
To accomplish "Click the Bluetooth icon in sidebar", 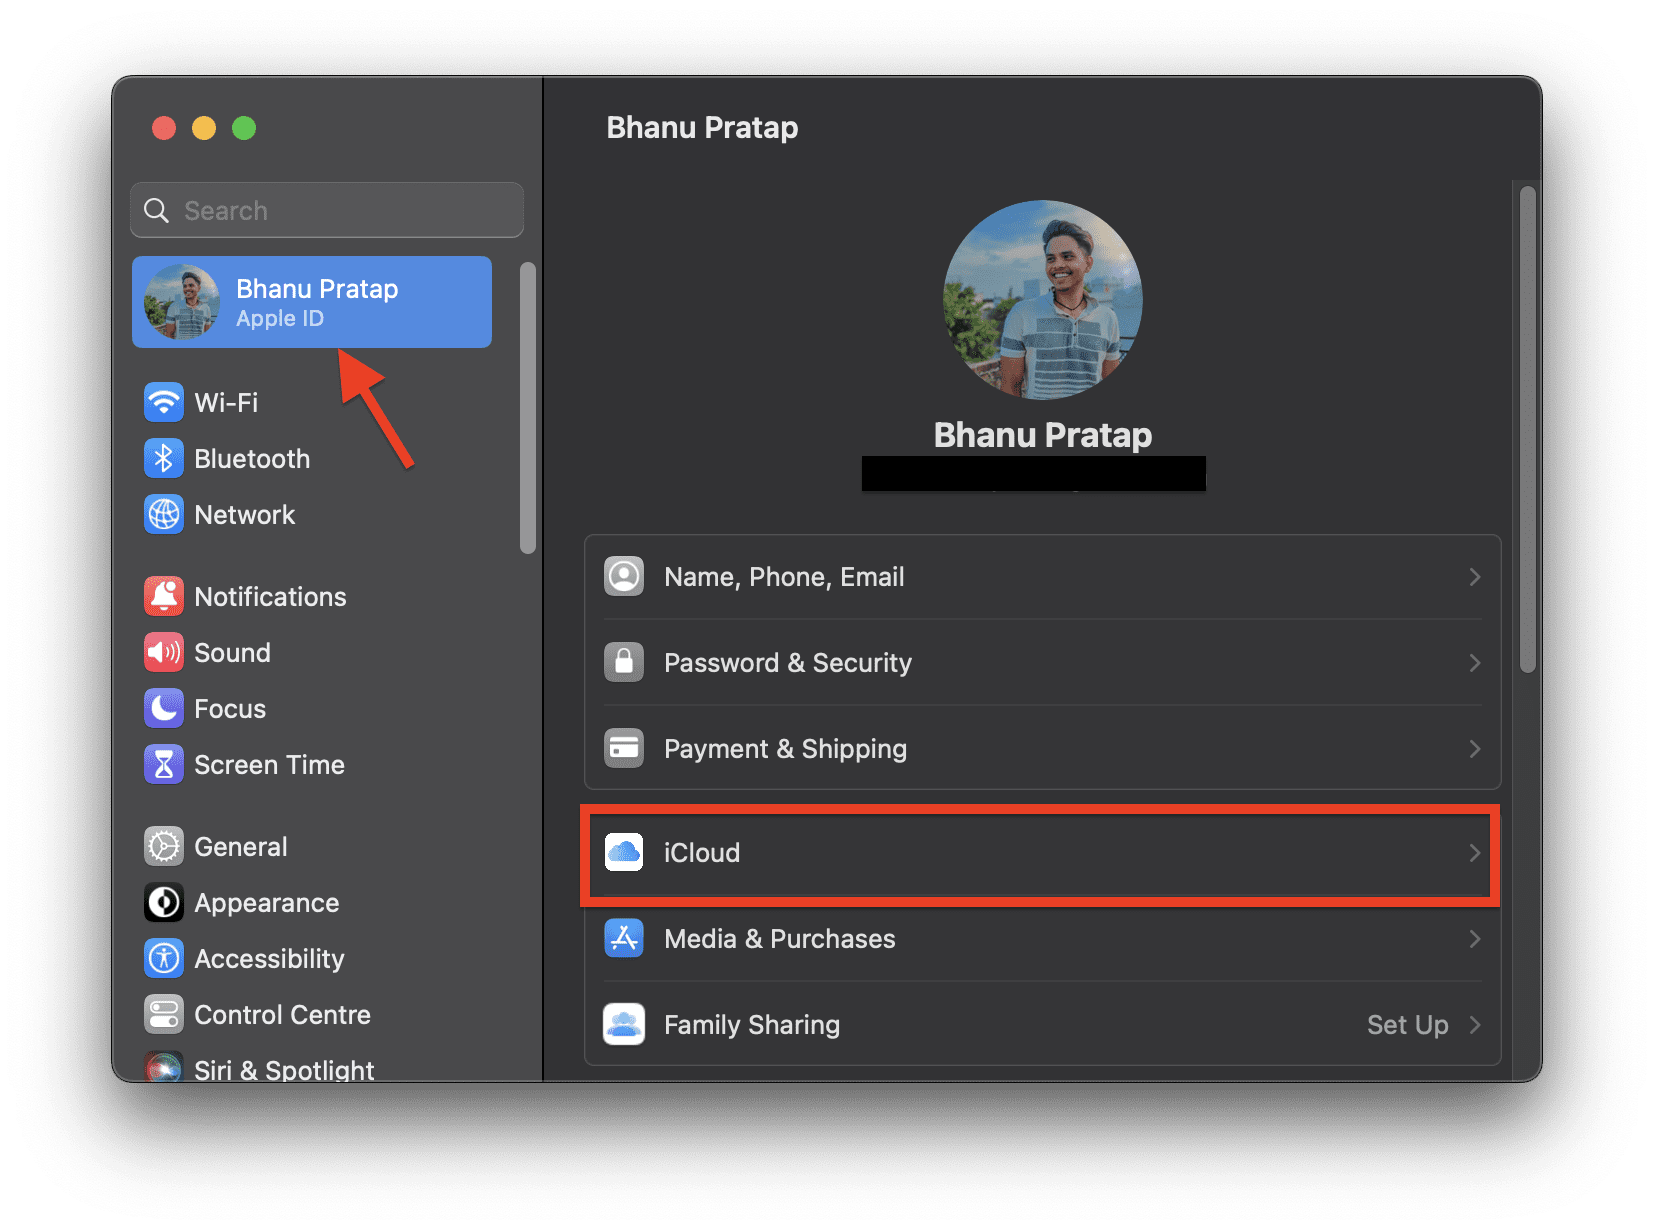I will point(164,459).
